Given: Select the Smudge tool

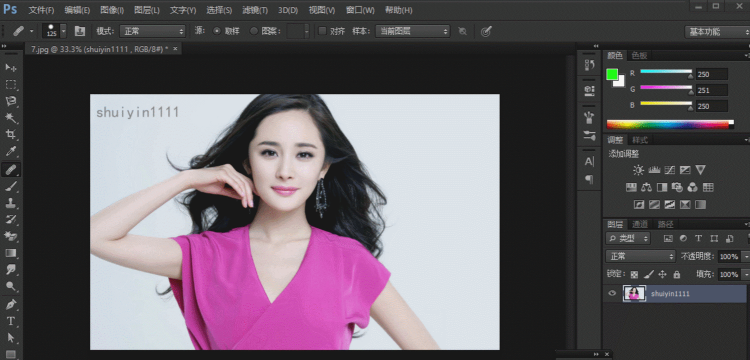Looking at the screenshot, I should pyautogui.click(x=11, y=269).
